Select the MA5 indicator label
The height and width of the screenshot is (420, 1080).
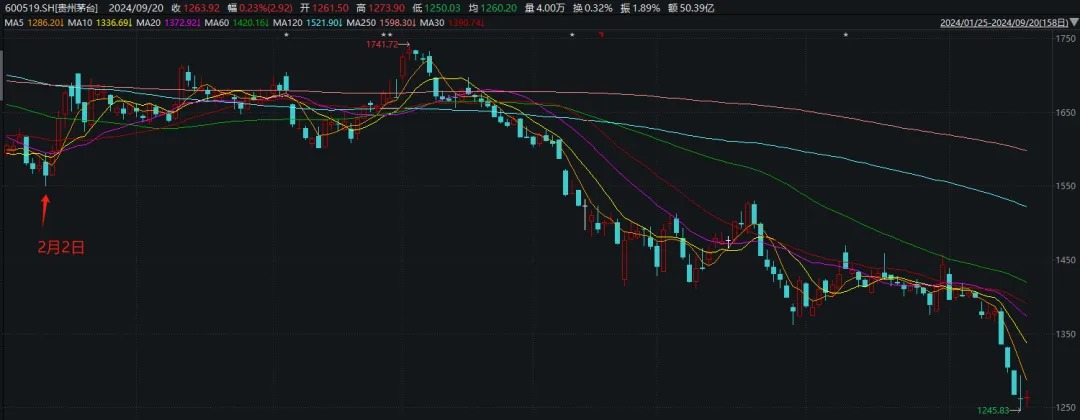tap(33, 20)
